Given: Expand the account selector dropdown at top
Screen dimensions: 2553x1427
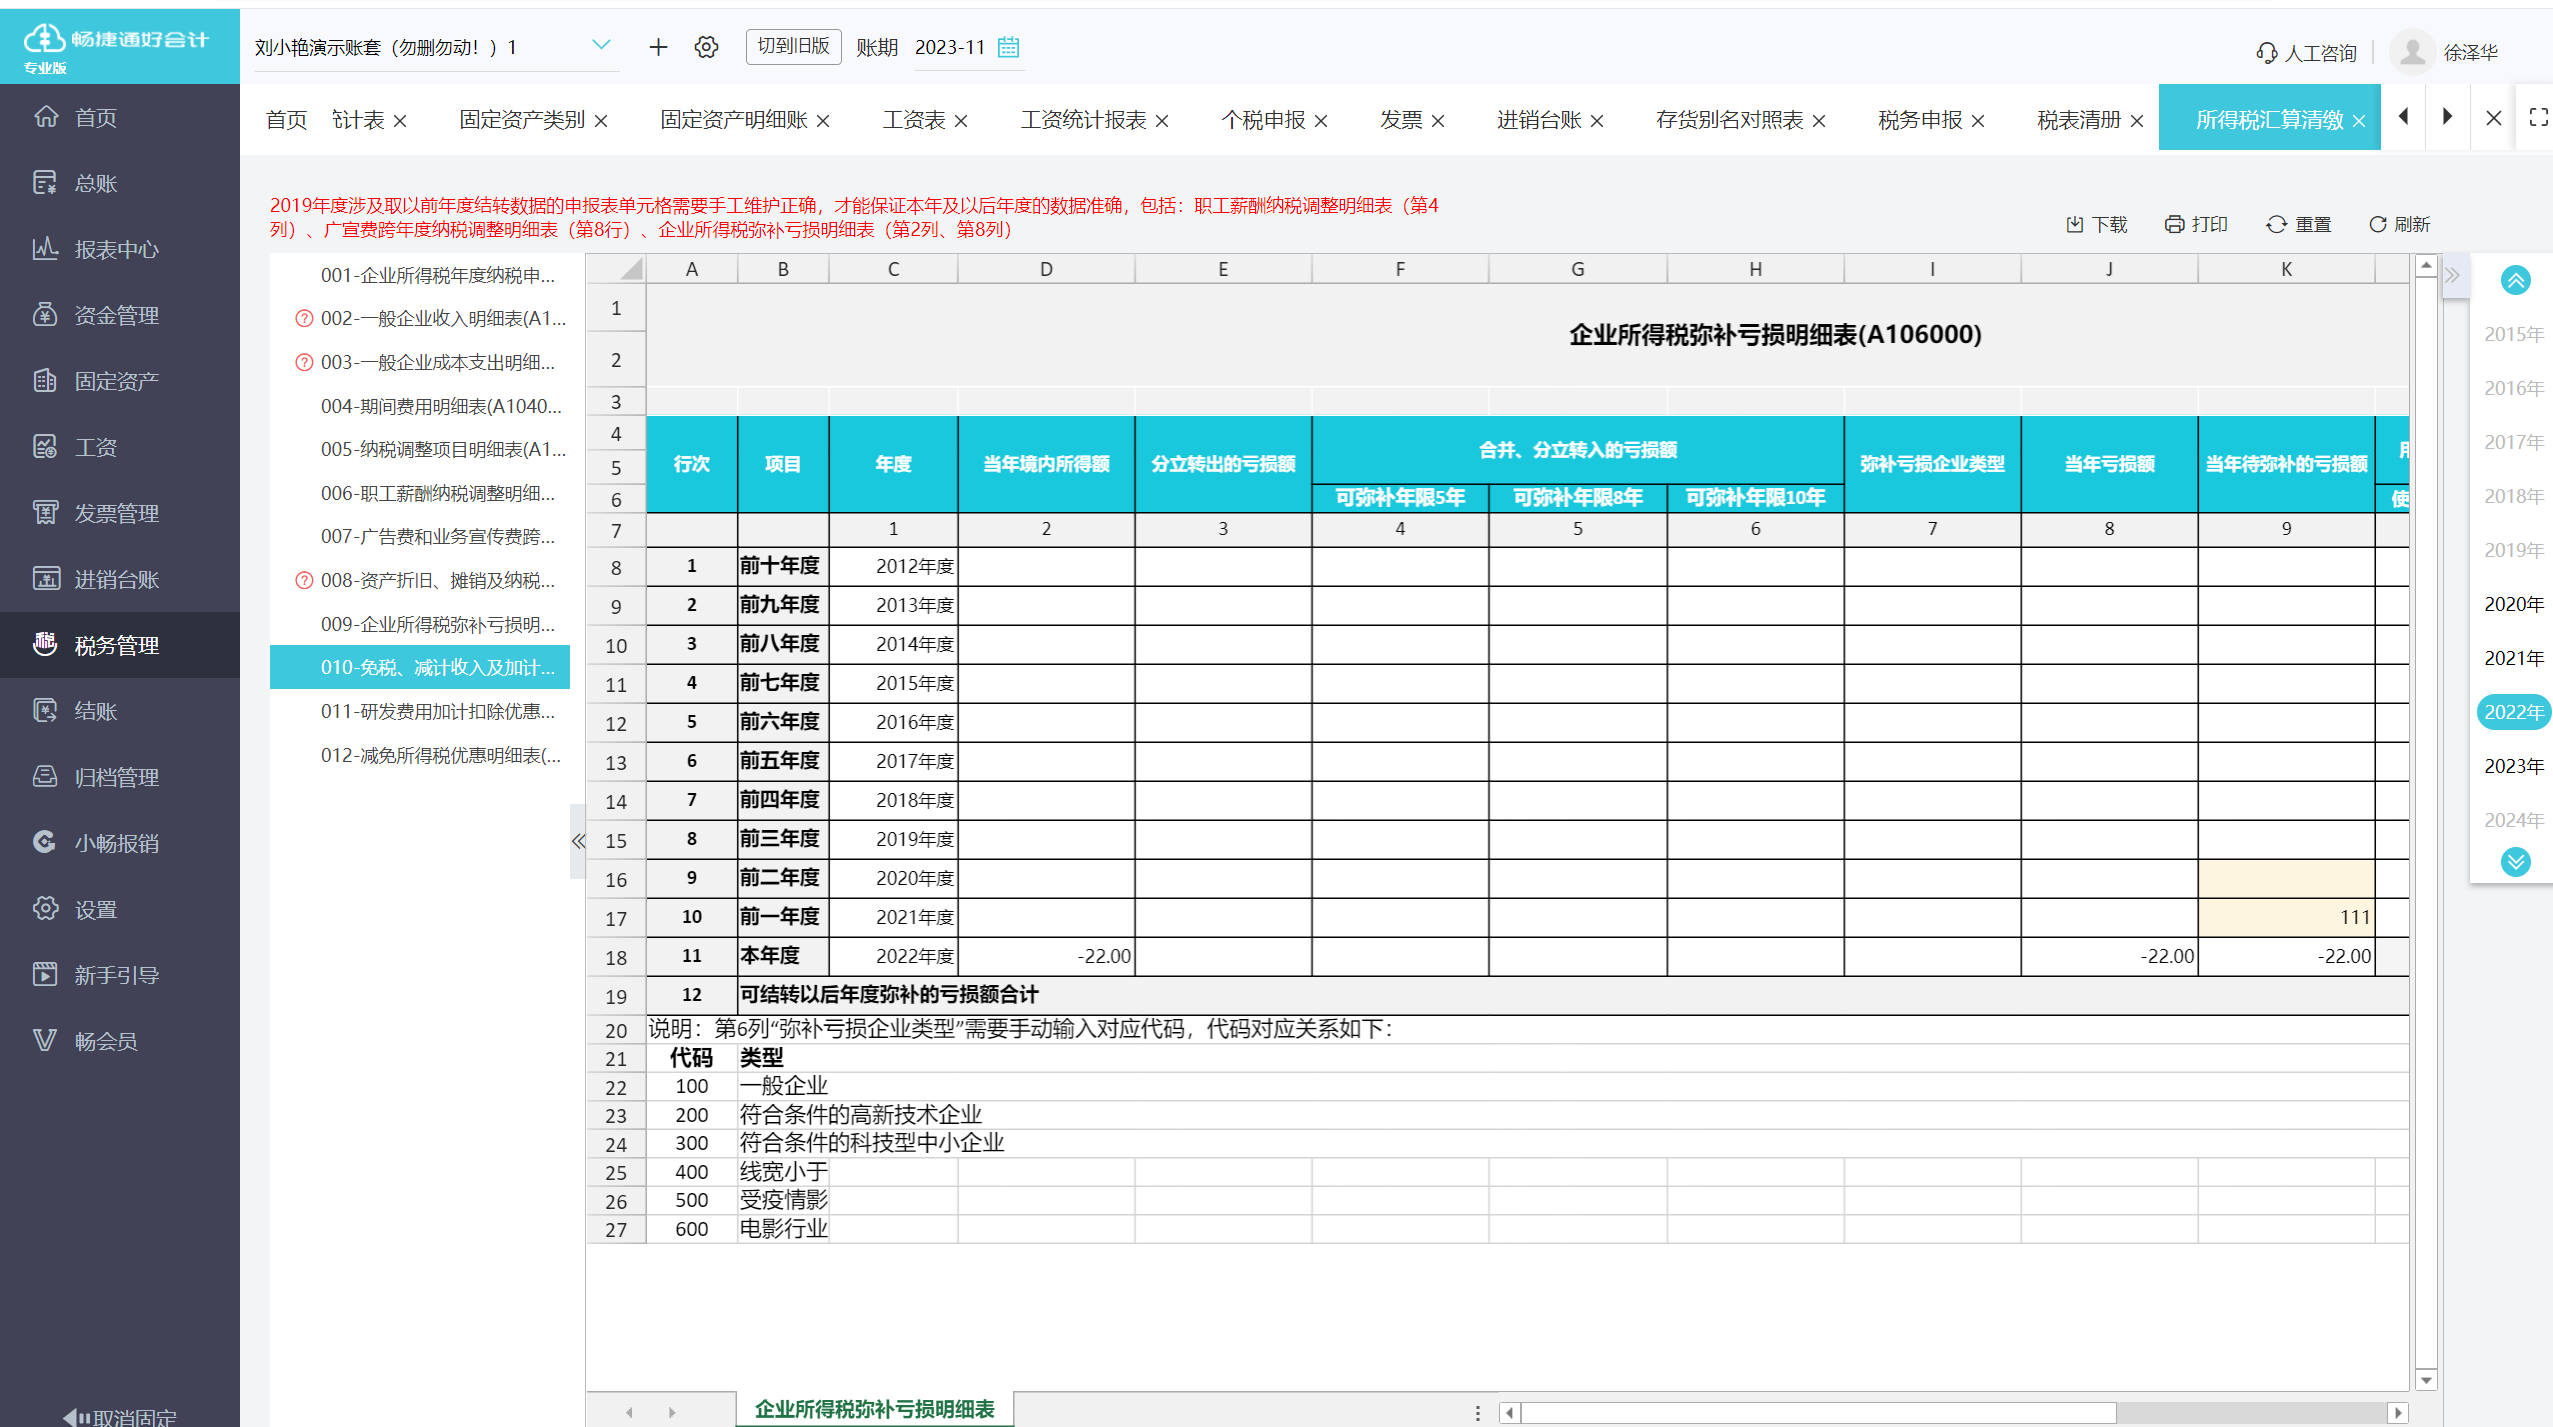Looking at the screenshot, I should tap(603, 47).
